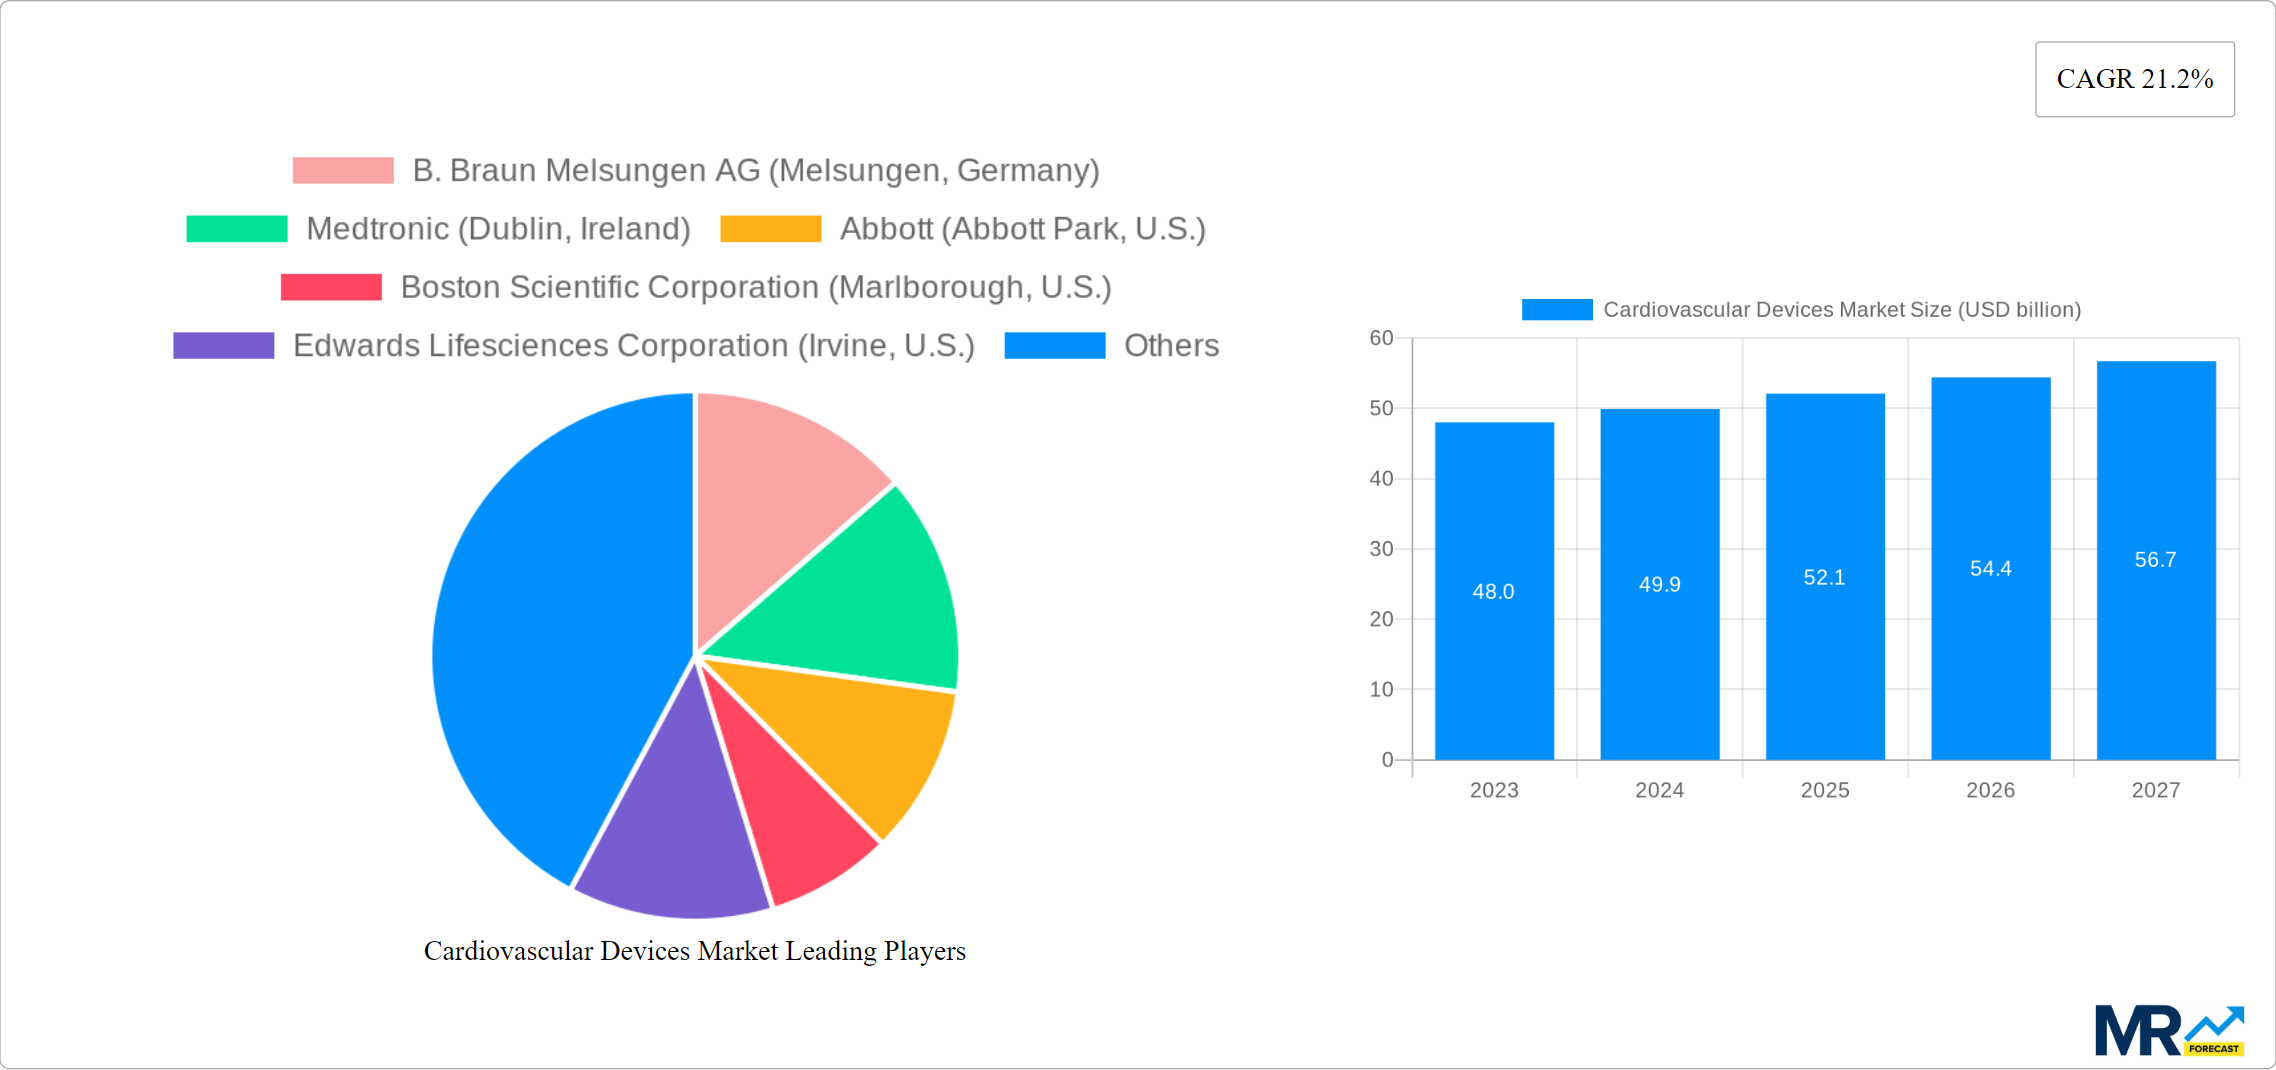Click the pink B. Braun legend color swatch
2276x1070 pixels.
pyautogui.click(x=345, y=168)
